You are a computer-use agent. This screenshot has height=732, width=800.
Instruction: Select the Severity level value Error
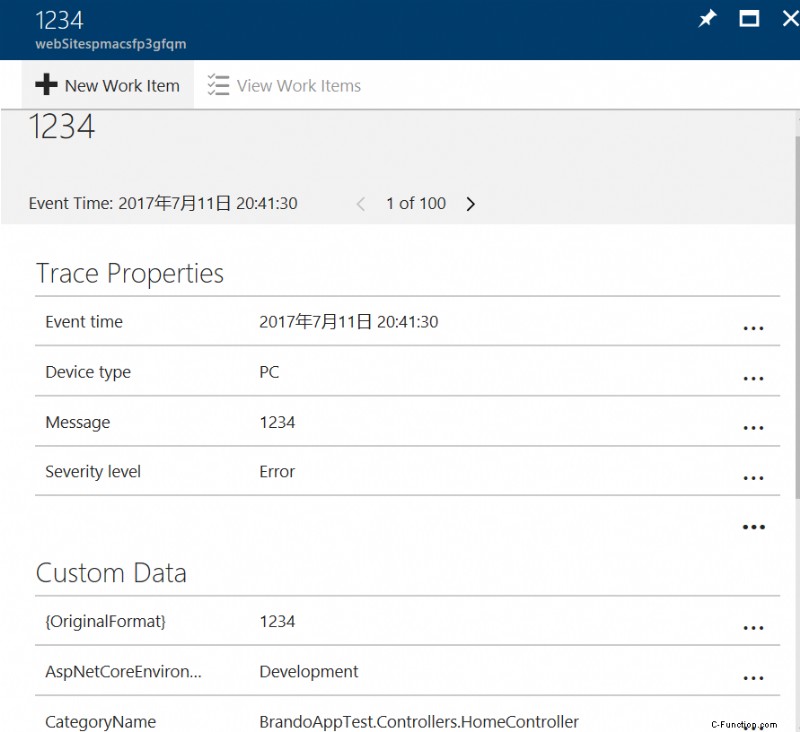[277, 472]
